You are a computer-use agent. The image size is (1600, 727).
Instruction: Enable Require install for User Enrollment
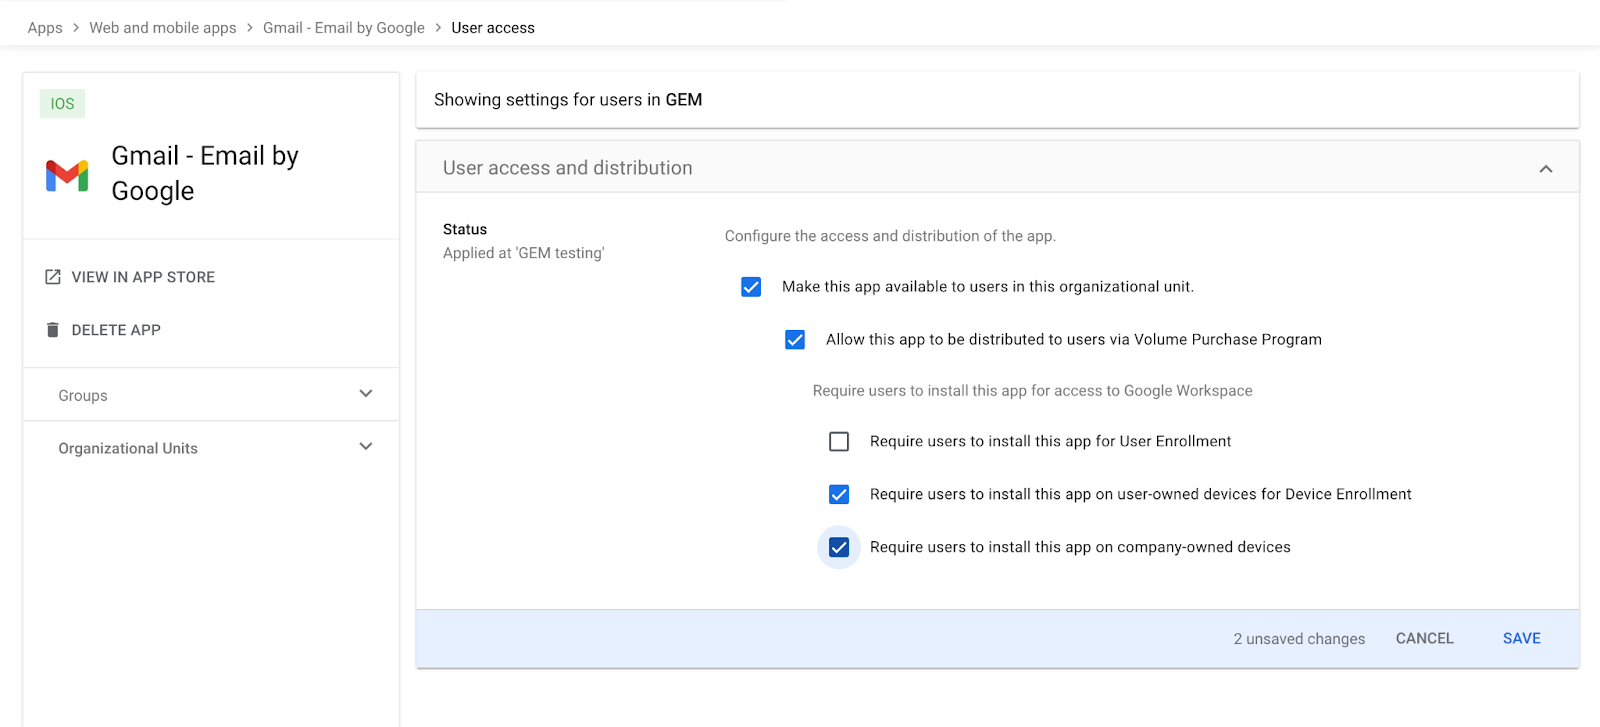coord(839,442)
